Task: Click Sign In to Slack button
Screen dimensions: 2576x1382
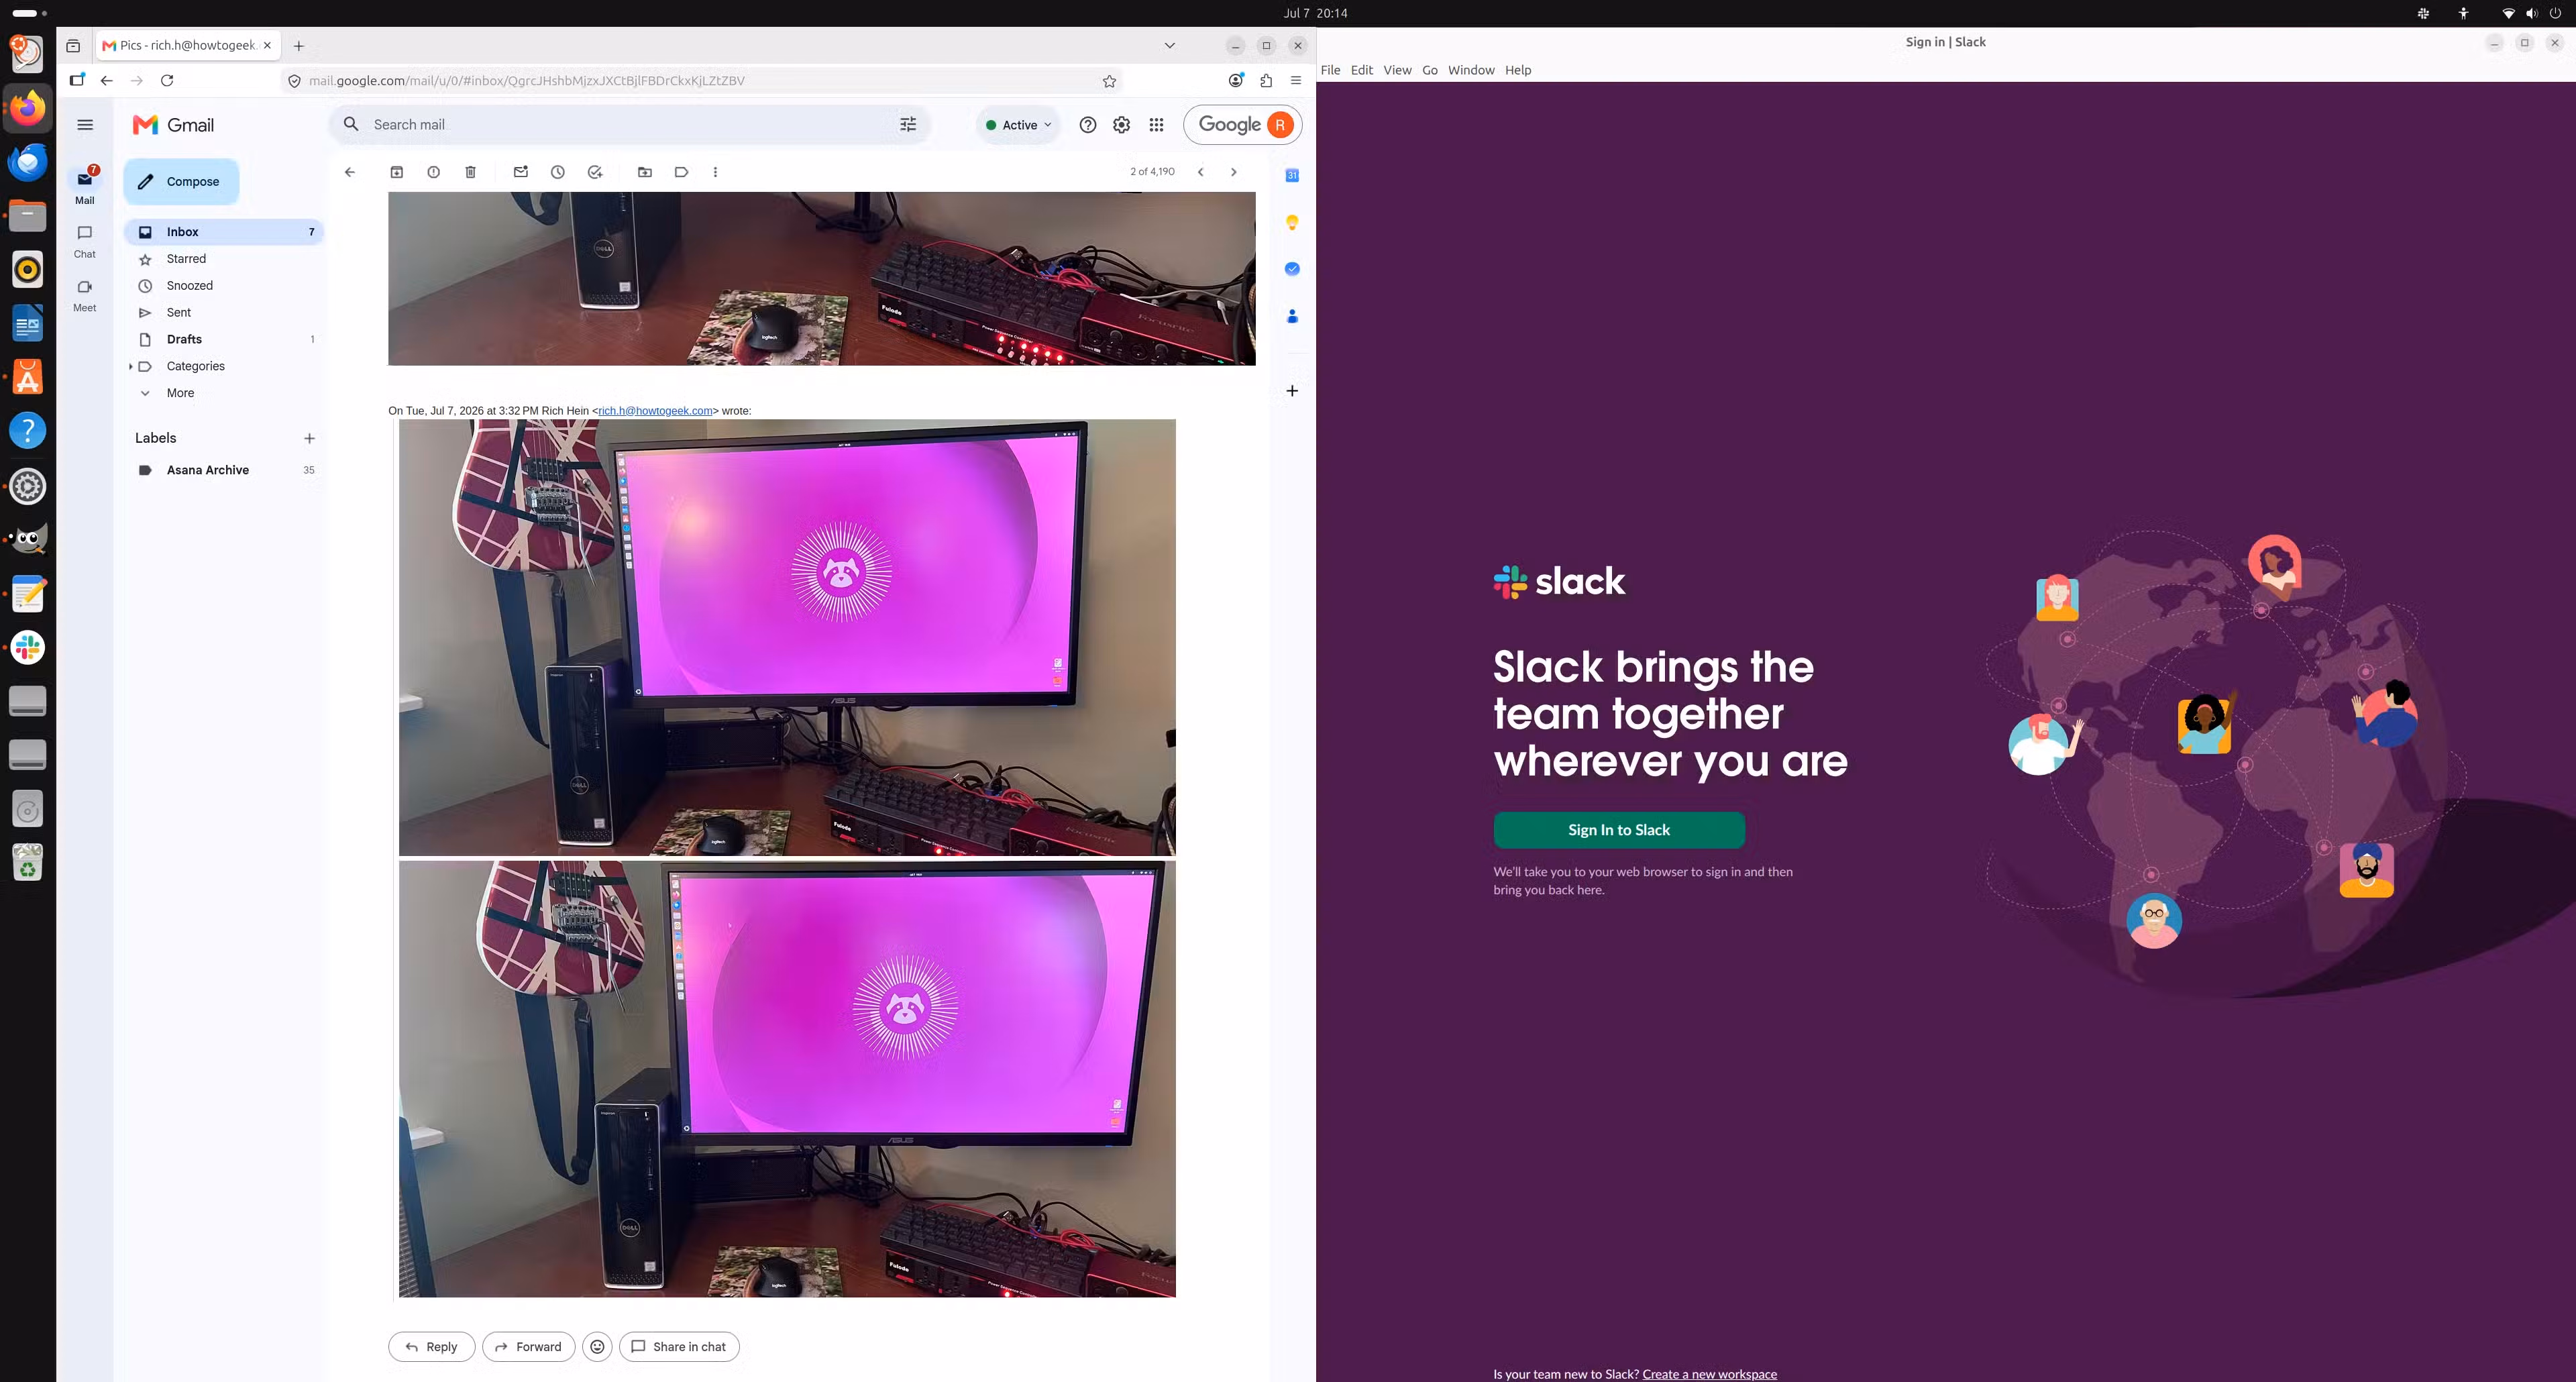Action: click(1619, 830)
